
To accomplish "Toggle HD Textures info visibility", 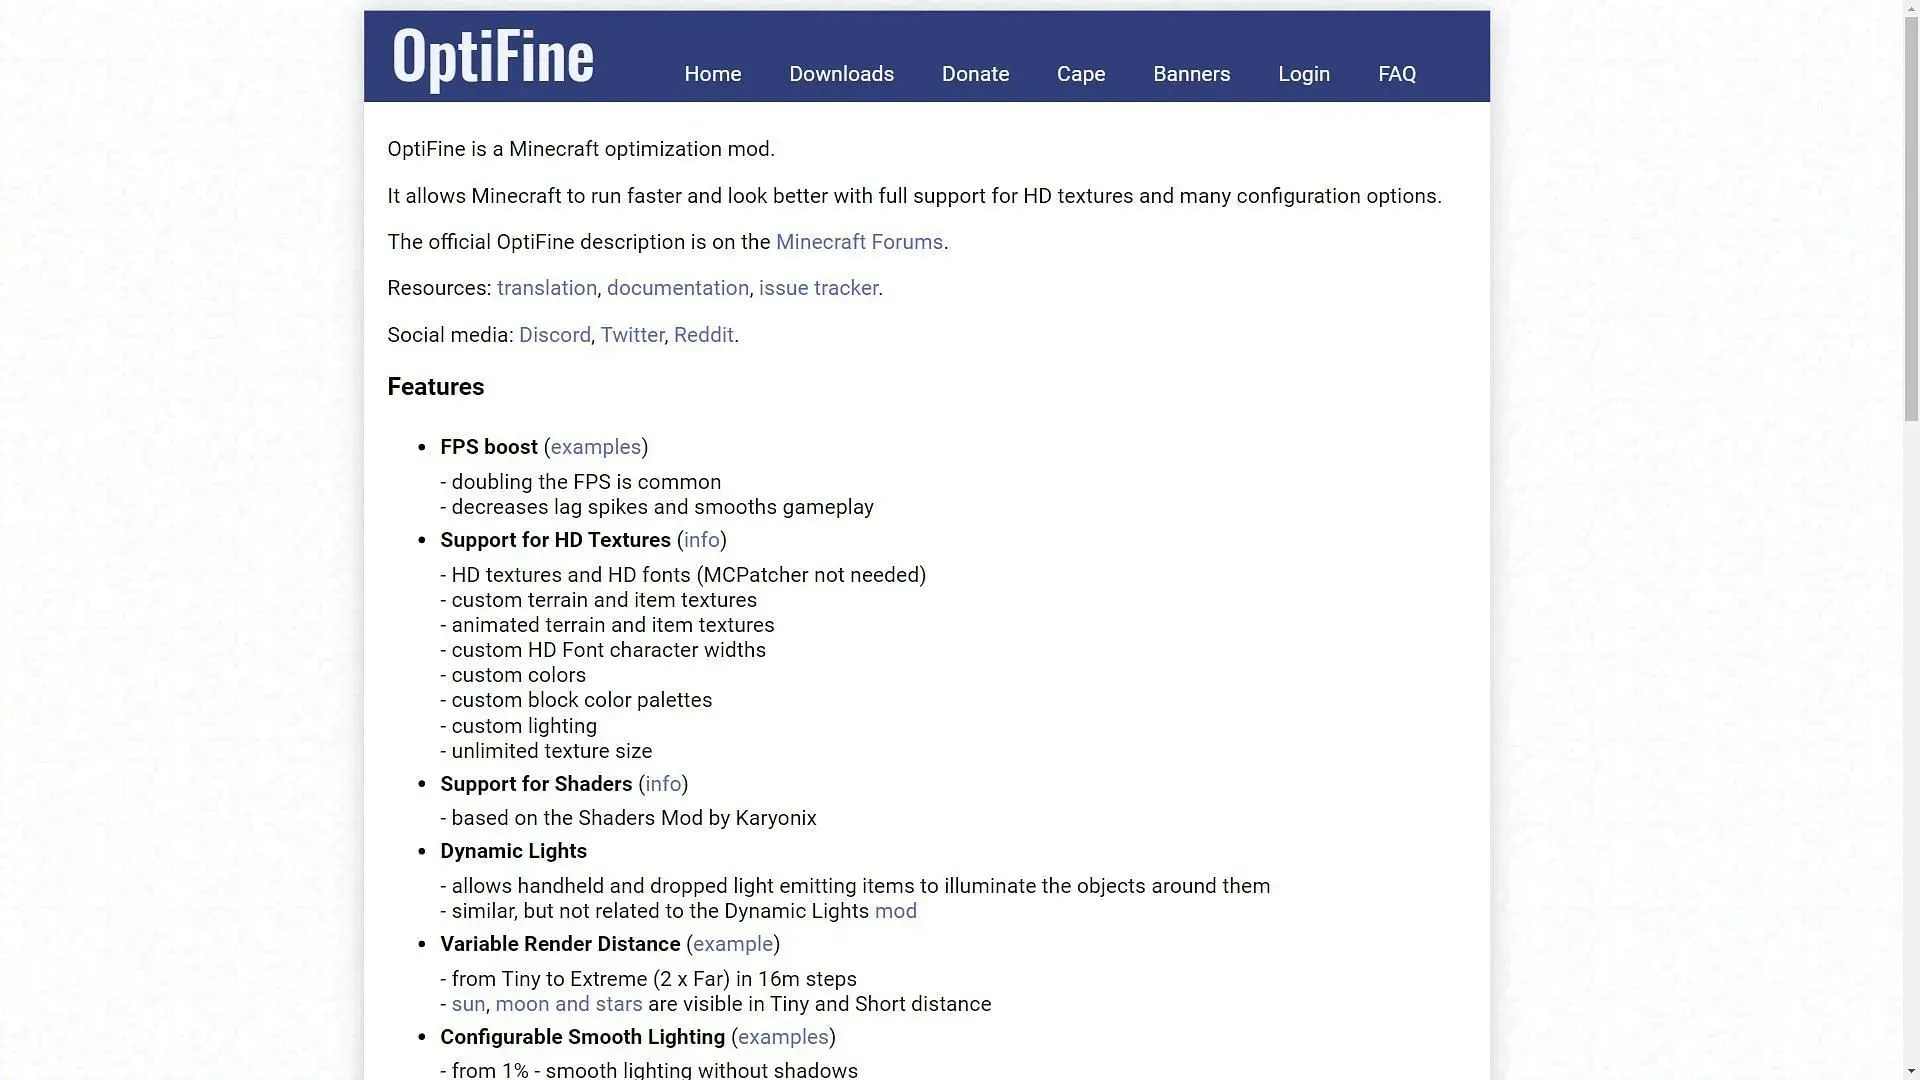I will coord(700,539).
